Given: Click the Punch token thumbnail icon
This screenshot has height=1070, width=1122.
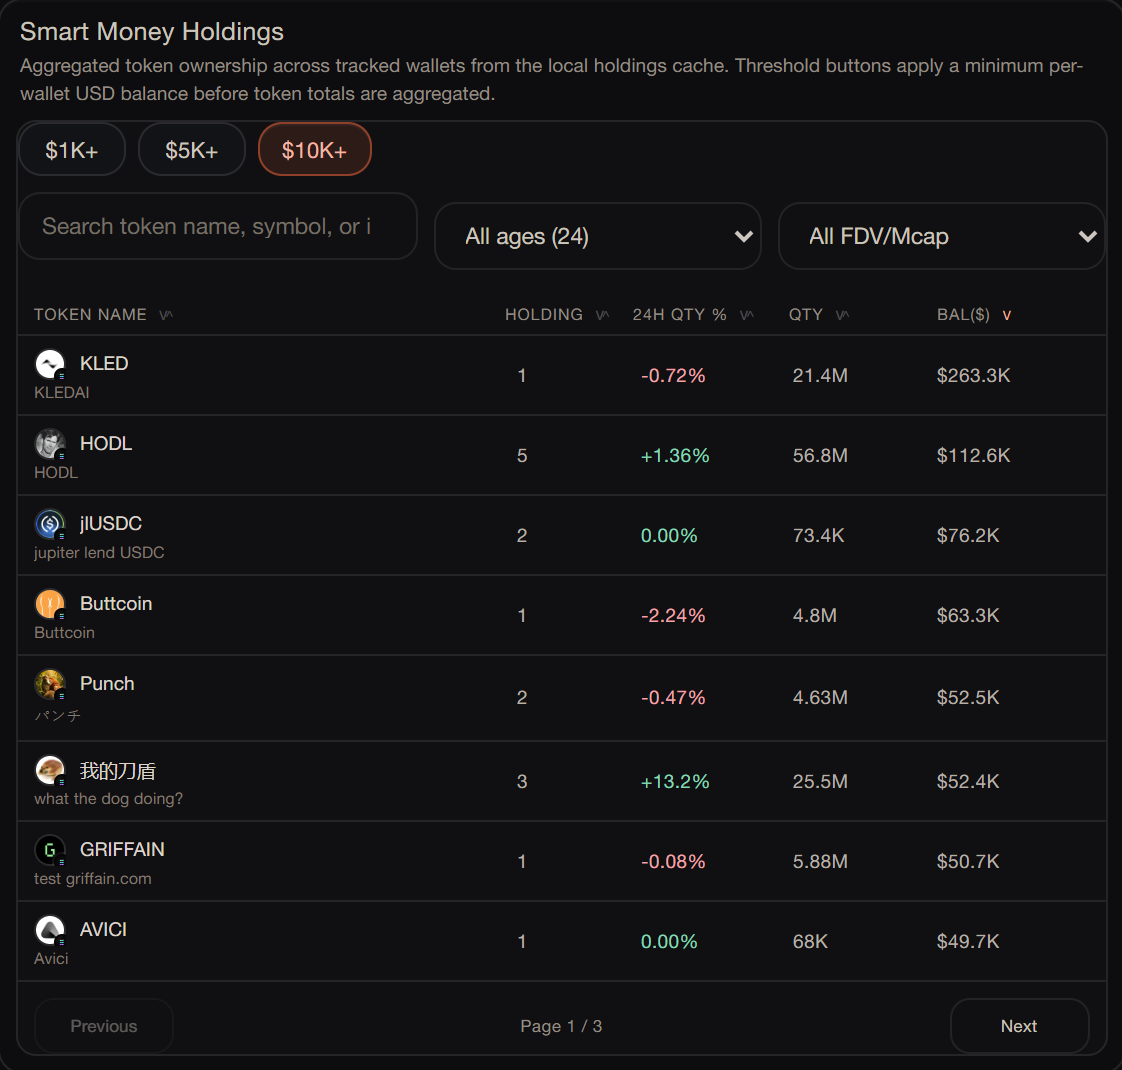Looking at the screenshot, I should click(50, 683).
